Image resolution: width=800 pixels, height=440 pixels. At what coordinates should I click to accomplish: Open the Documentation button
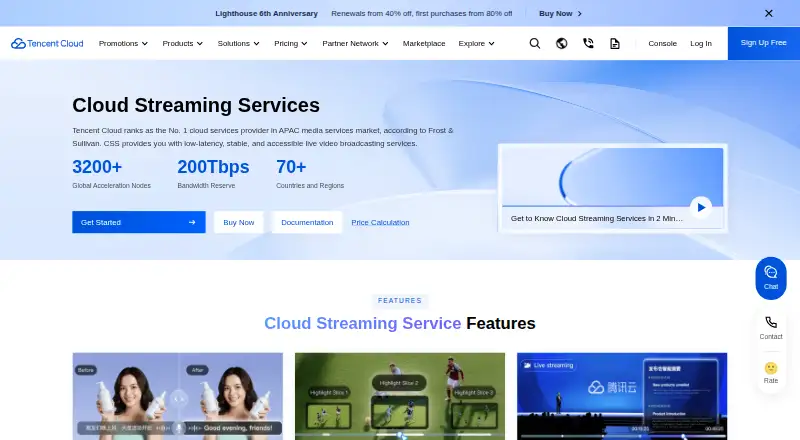(307, 223)
